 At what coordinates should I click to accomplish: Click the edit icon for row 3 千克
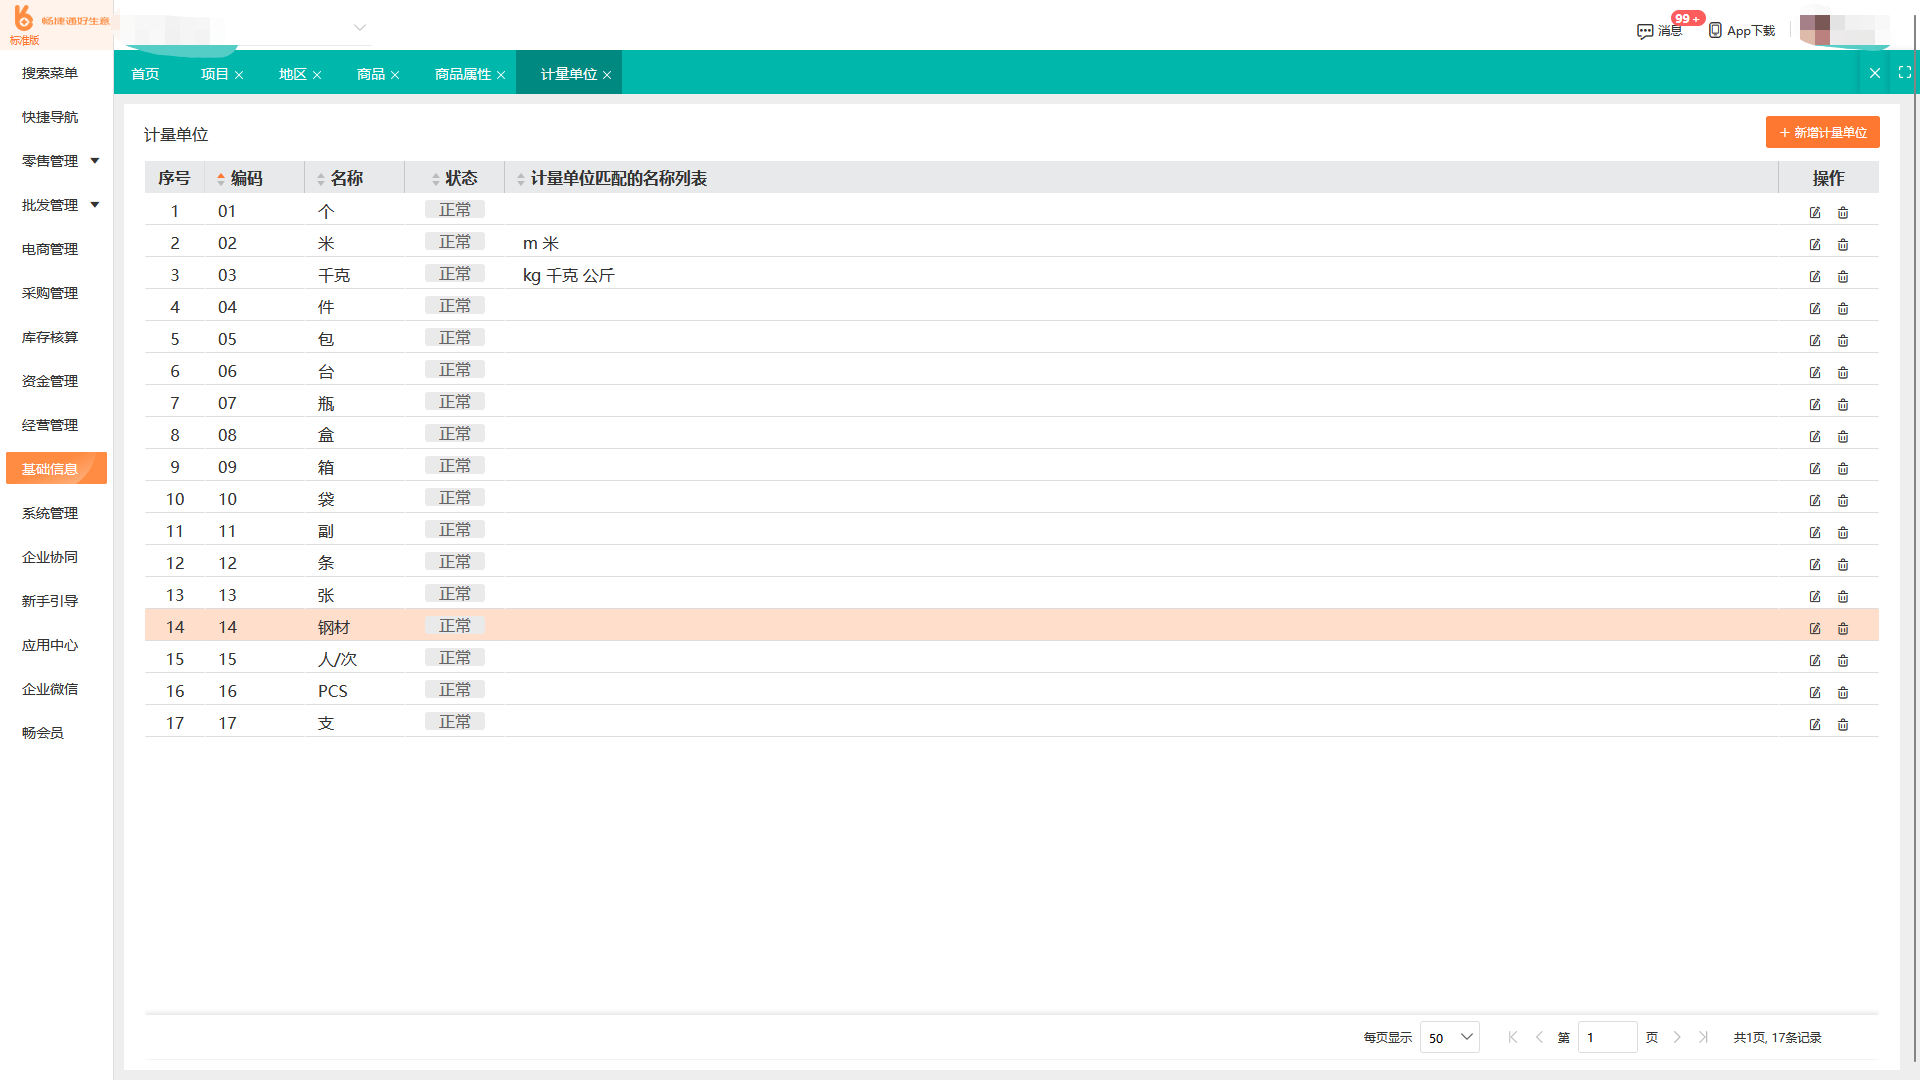[x=1815, y=276]
